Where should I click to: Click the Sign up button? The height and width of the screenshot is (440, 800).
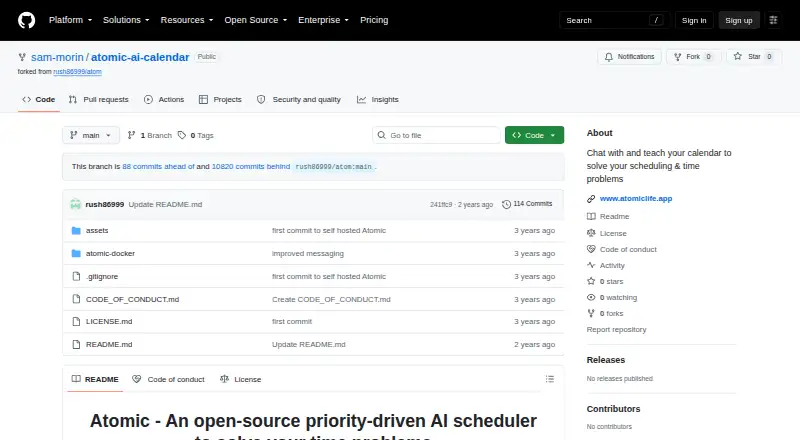739,20
